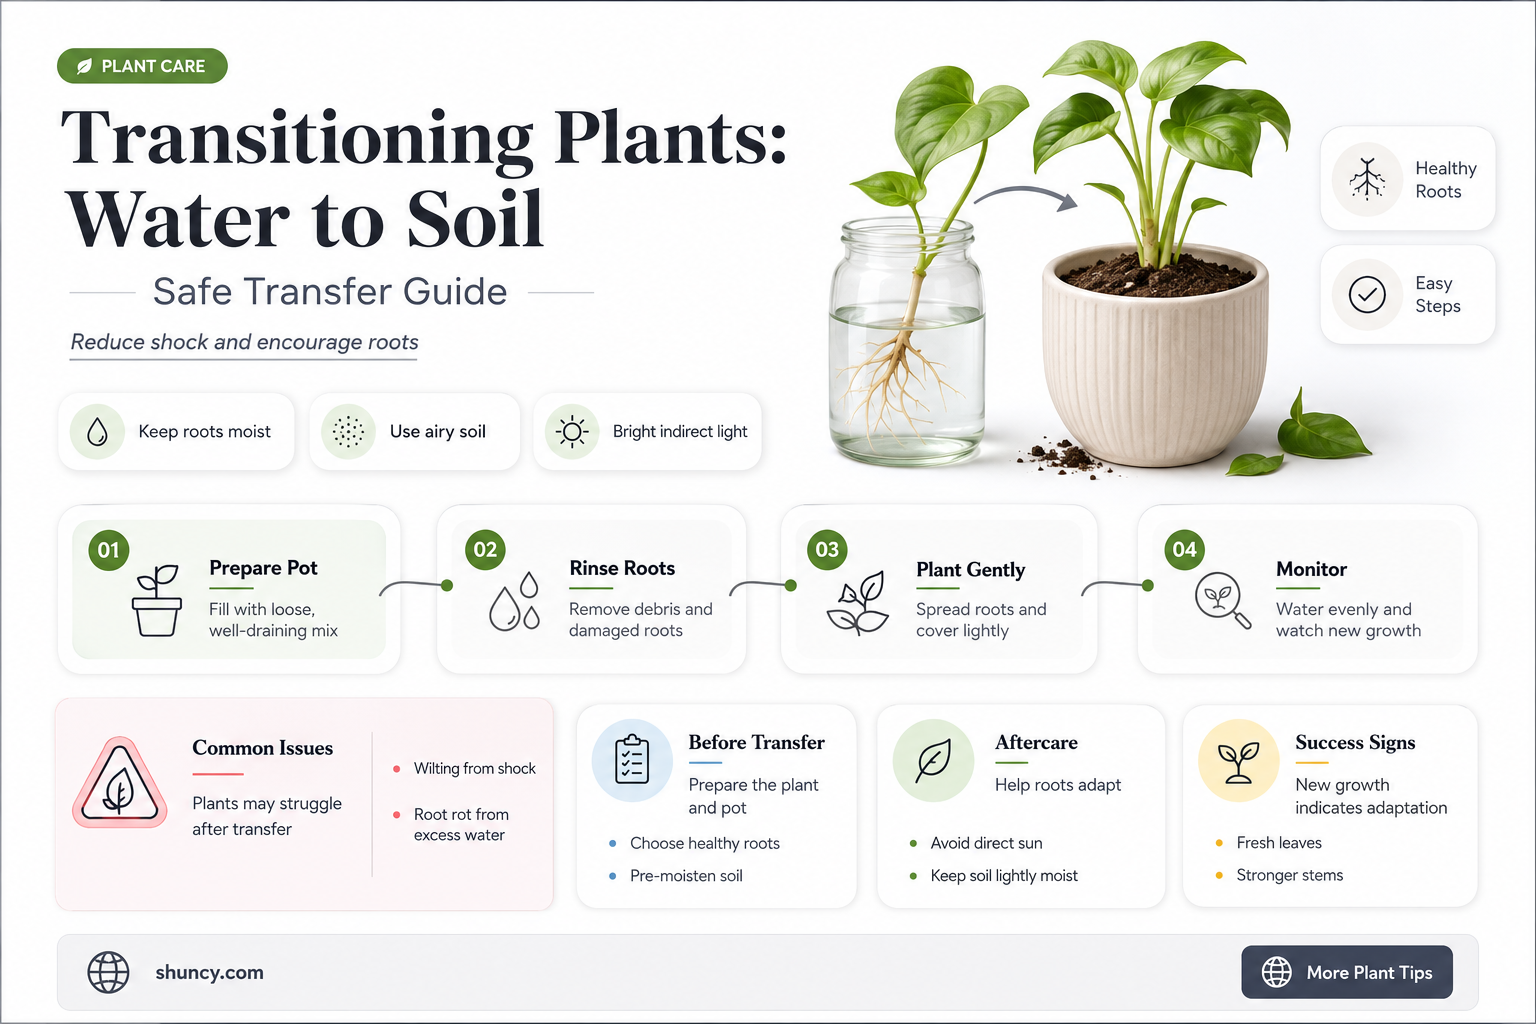Image resolution: width=1536 pixels, height=1024 pixels.
Task: Click 'Help roots adapt' text
Action: (x=1058, y=785)
